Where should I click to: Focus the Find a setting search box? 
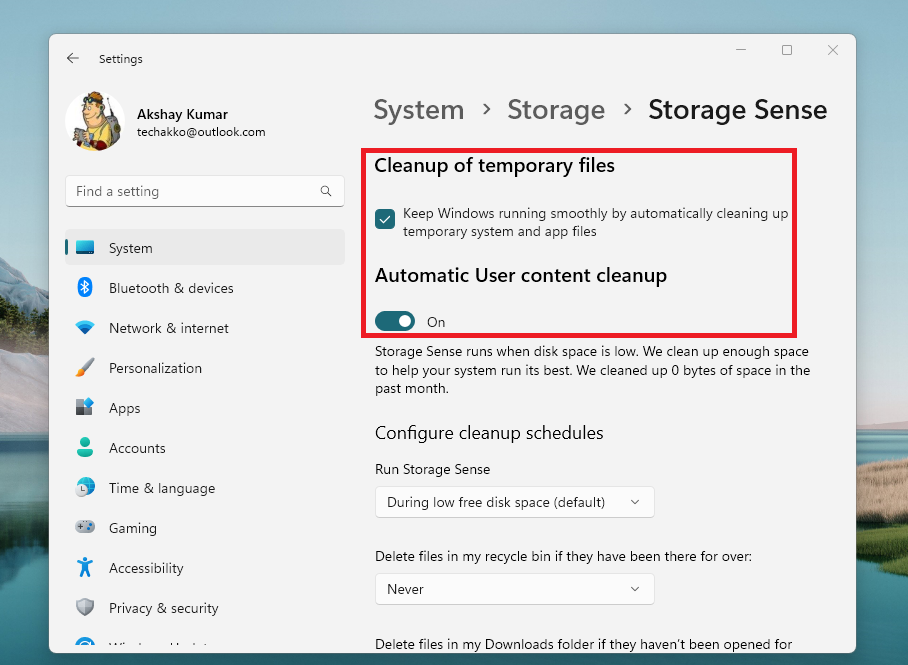[205, 191]
